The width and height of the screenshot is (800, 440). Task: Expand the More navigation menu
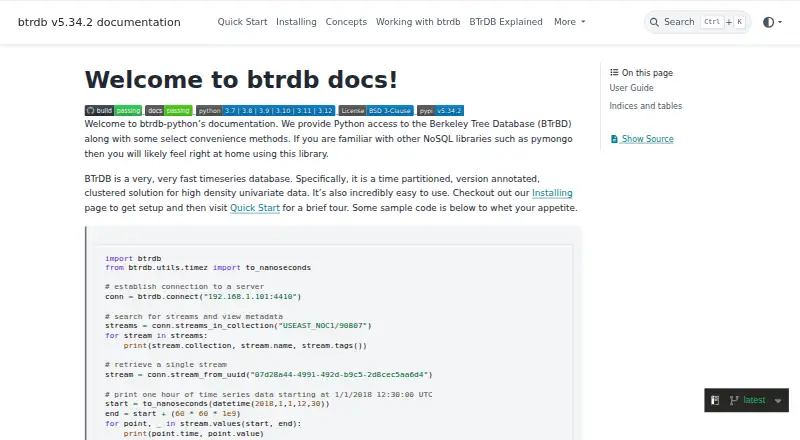click(x=569, y=22)
